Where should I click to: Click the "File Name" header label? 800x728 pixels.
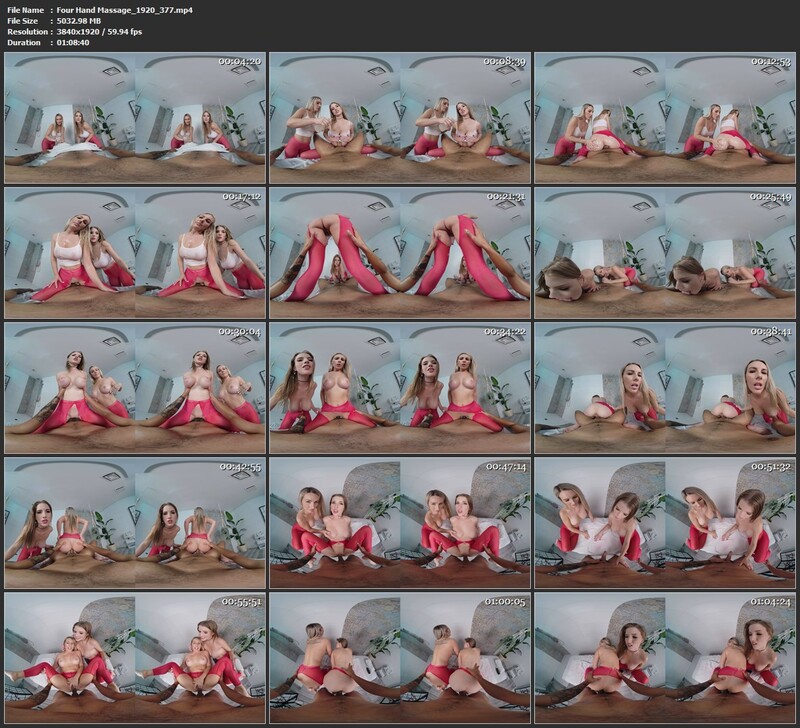coord(26,8)
